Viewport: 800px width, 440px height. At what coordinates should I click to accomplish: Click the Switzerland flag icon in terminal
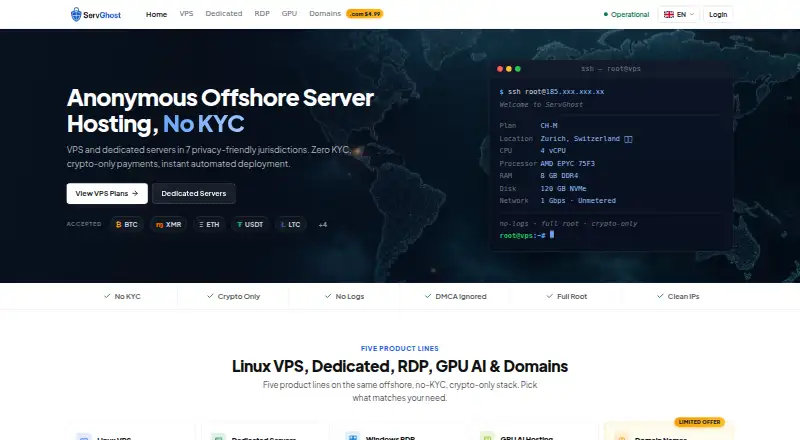(628, 139)
